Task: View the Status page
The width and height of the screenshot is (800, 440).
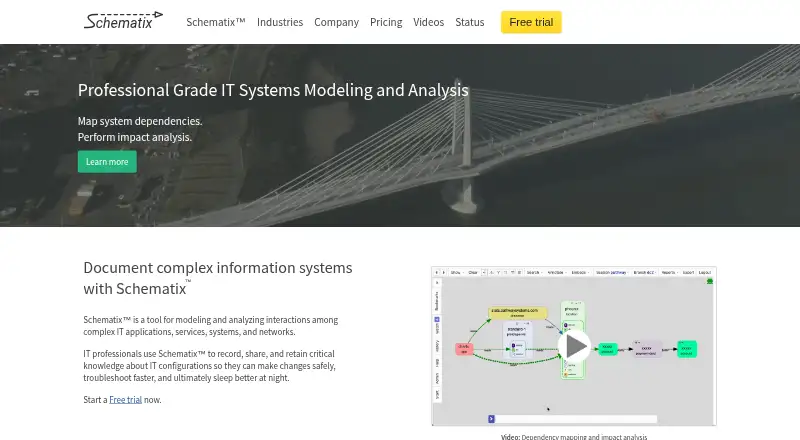Action: click(469, 22)
